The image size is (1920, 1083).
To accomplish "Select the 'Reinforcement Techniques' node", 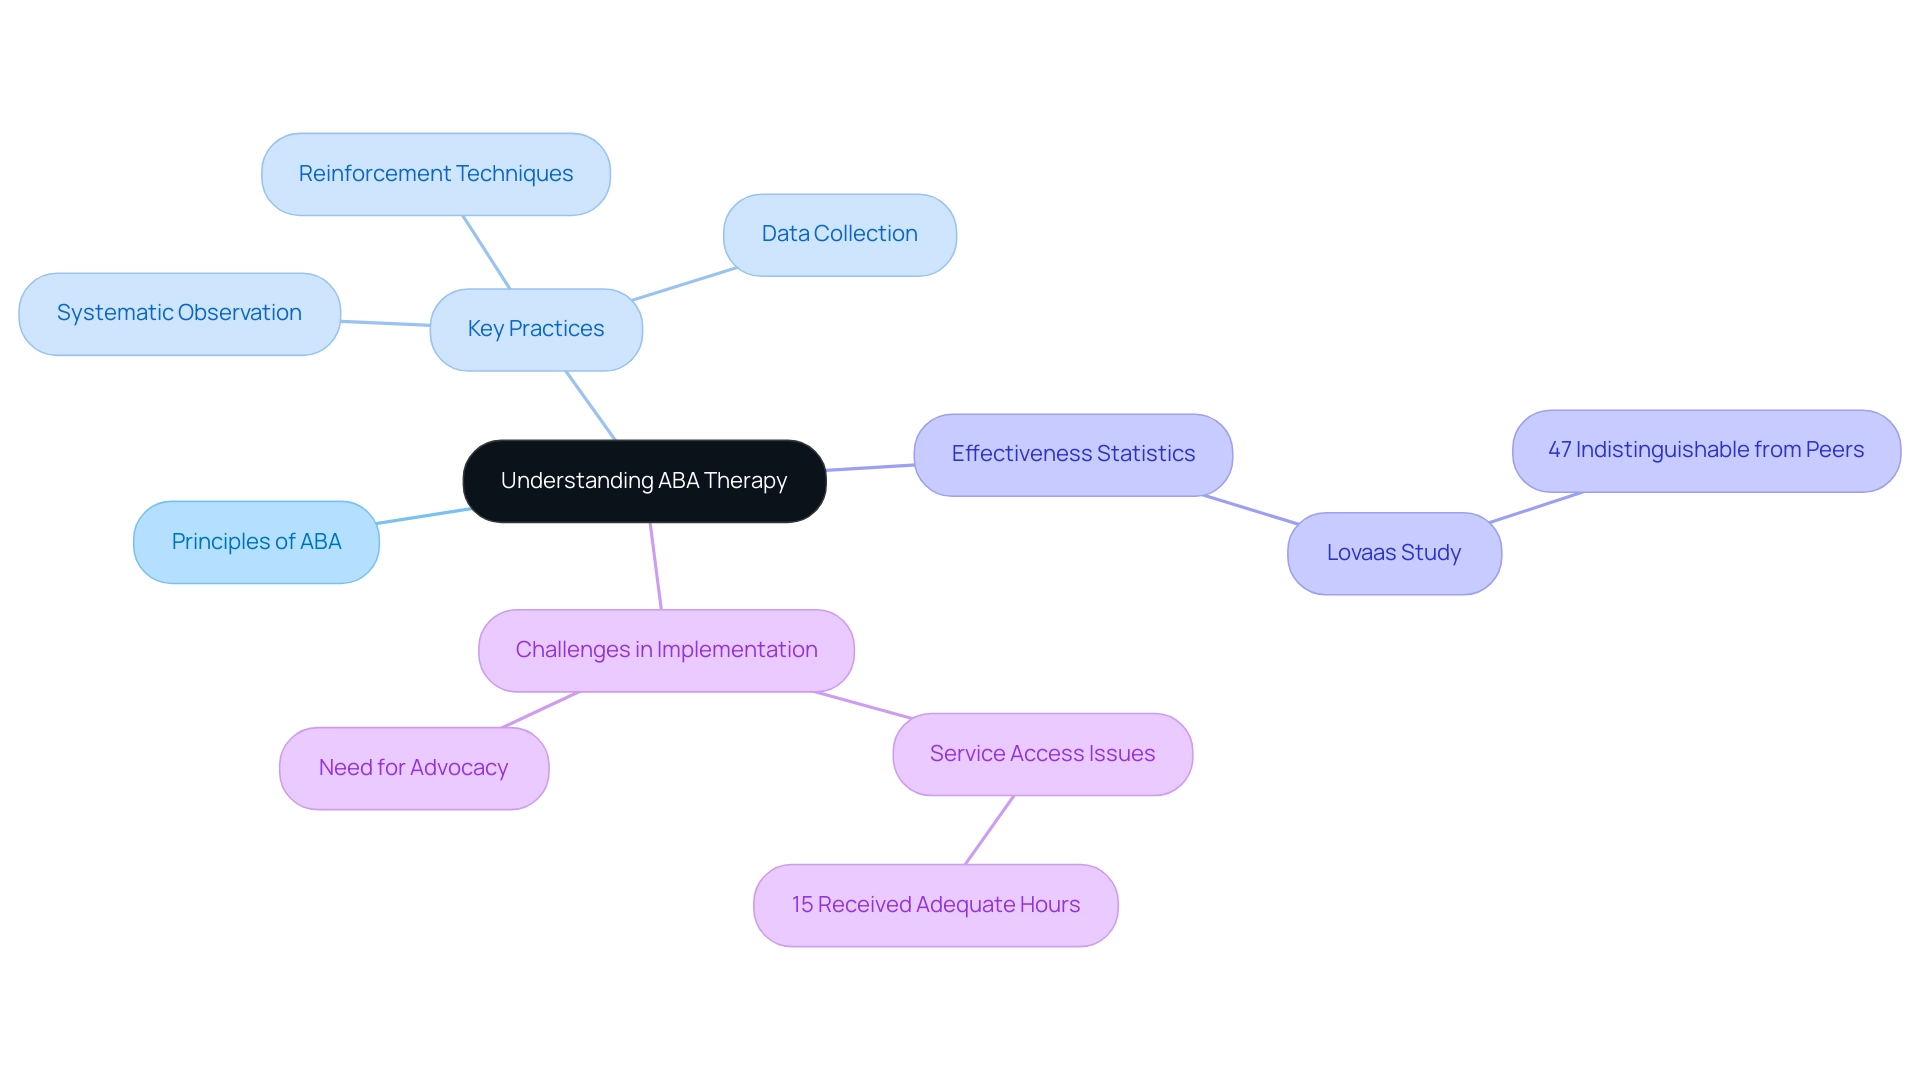I will [x=435, y=171].
